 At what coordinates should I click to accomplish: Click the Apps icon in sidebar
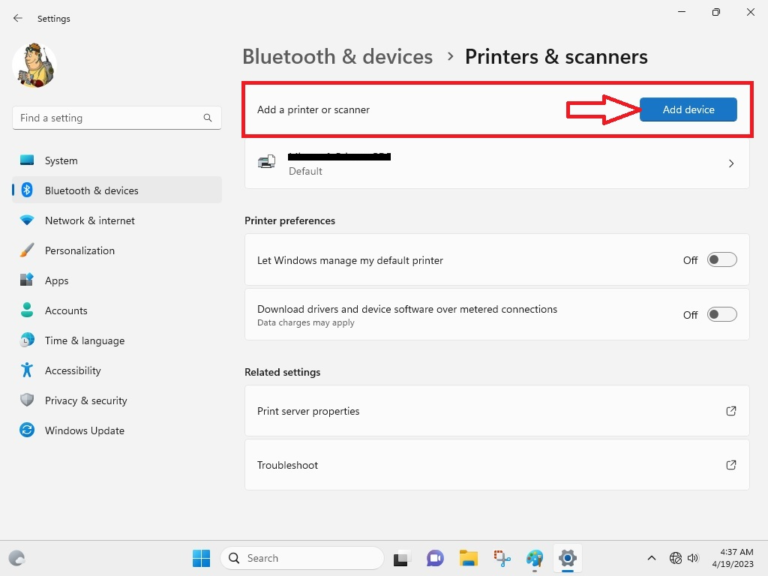point(27,280)
